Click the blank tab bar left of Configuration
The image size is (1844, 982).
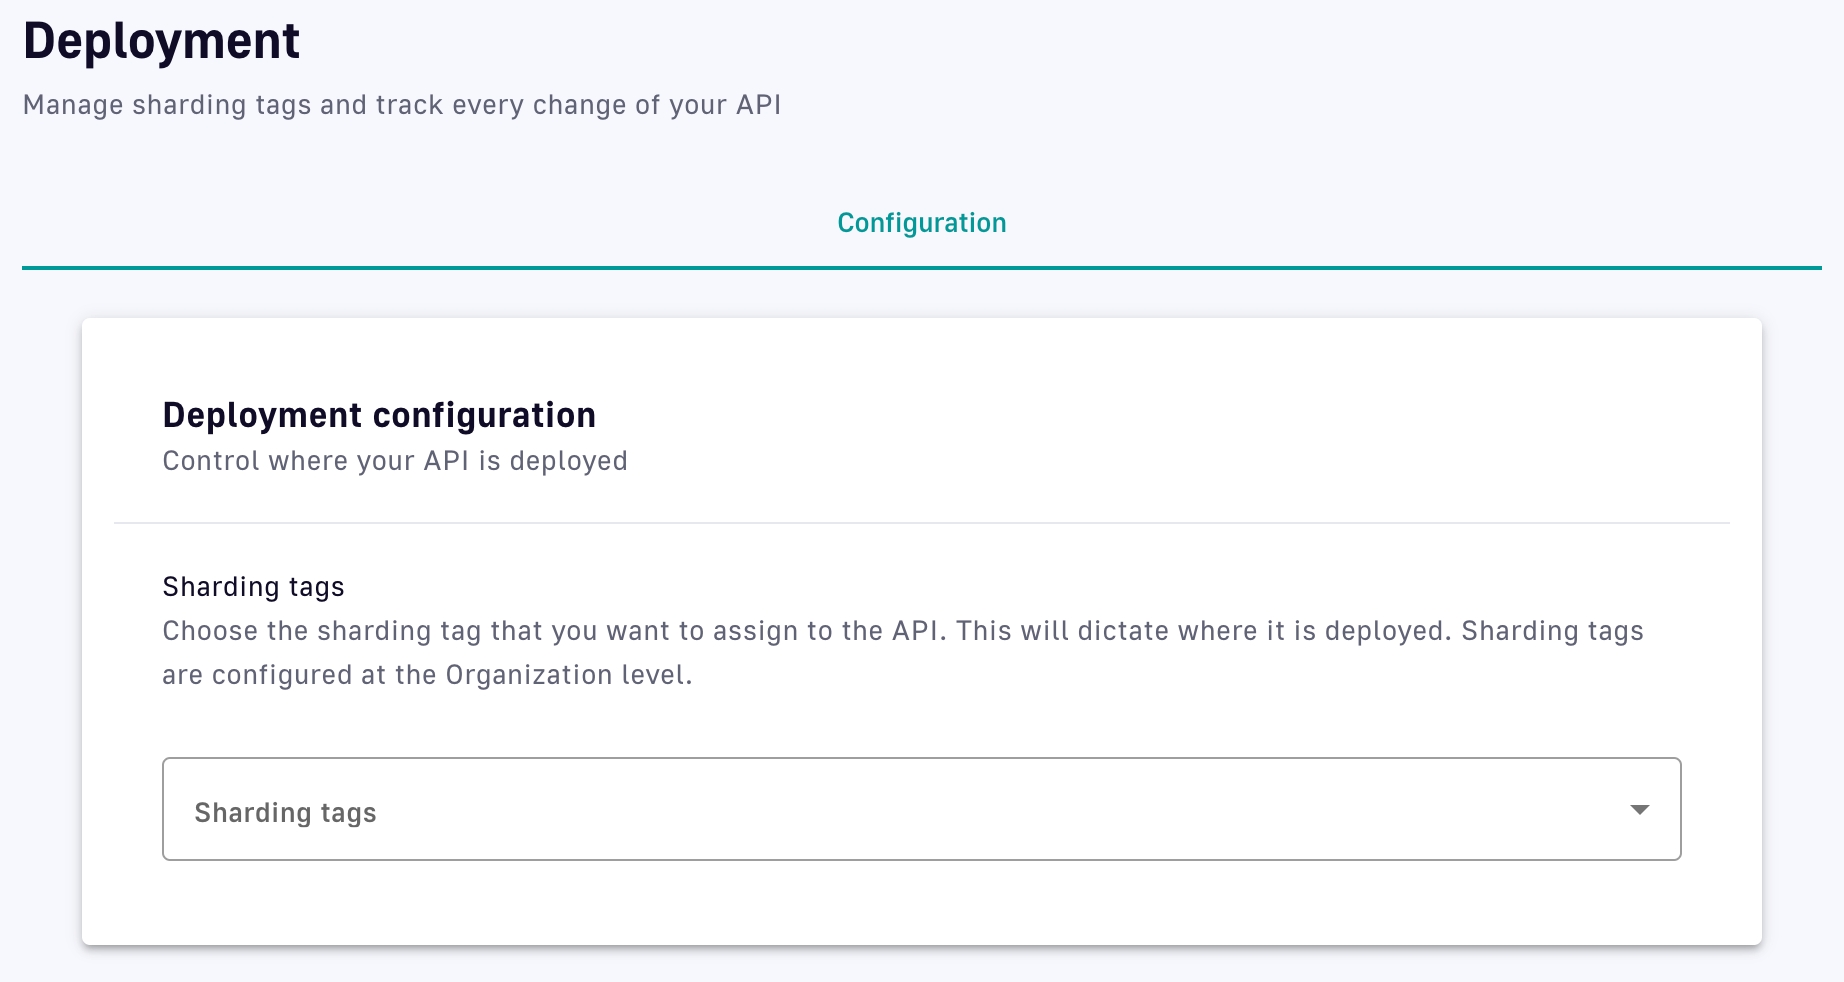coord(400,223)
